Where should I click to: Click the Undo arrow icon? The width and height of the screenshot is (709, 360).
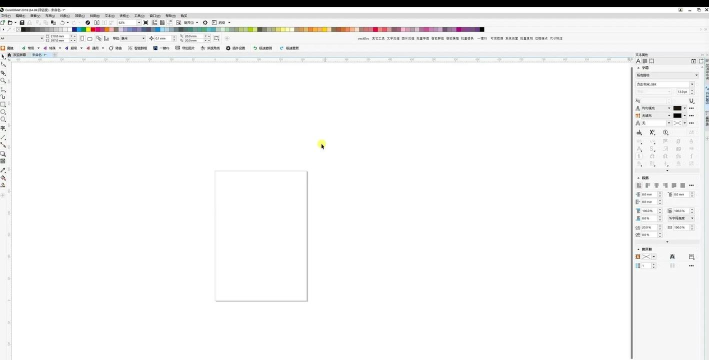[x=62, y=22]
